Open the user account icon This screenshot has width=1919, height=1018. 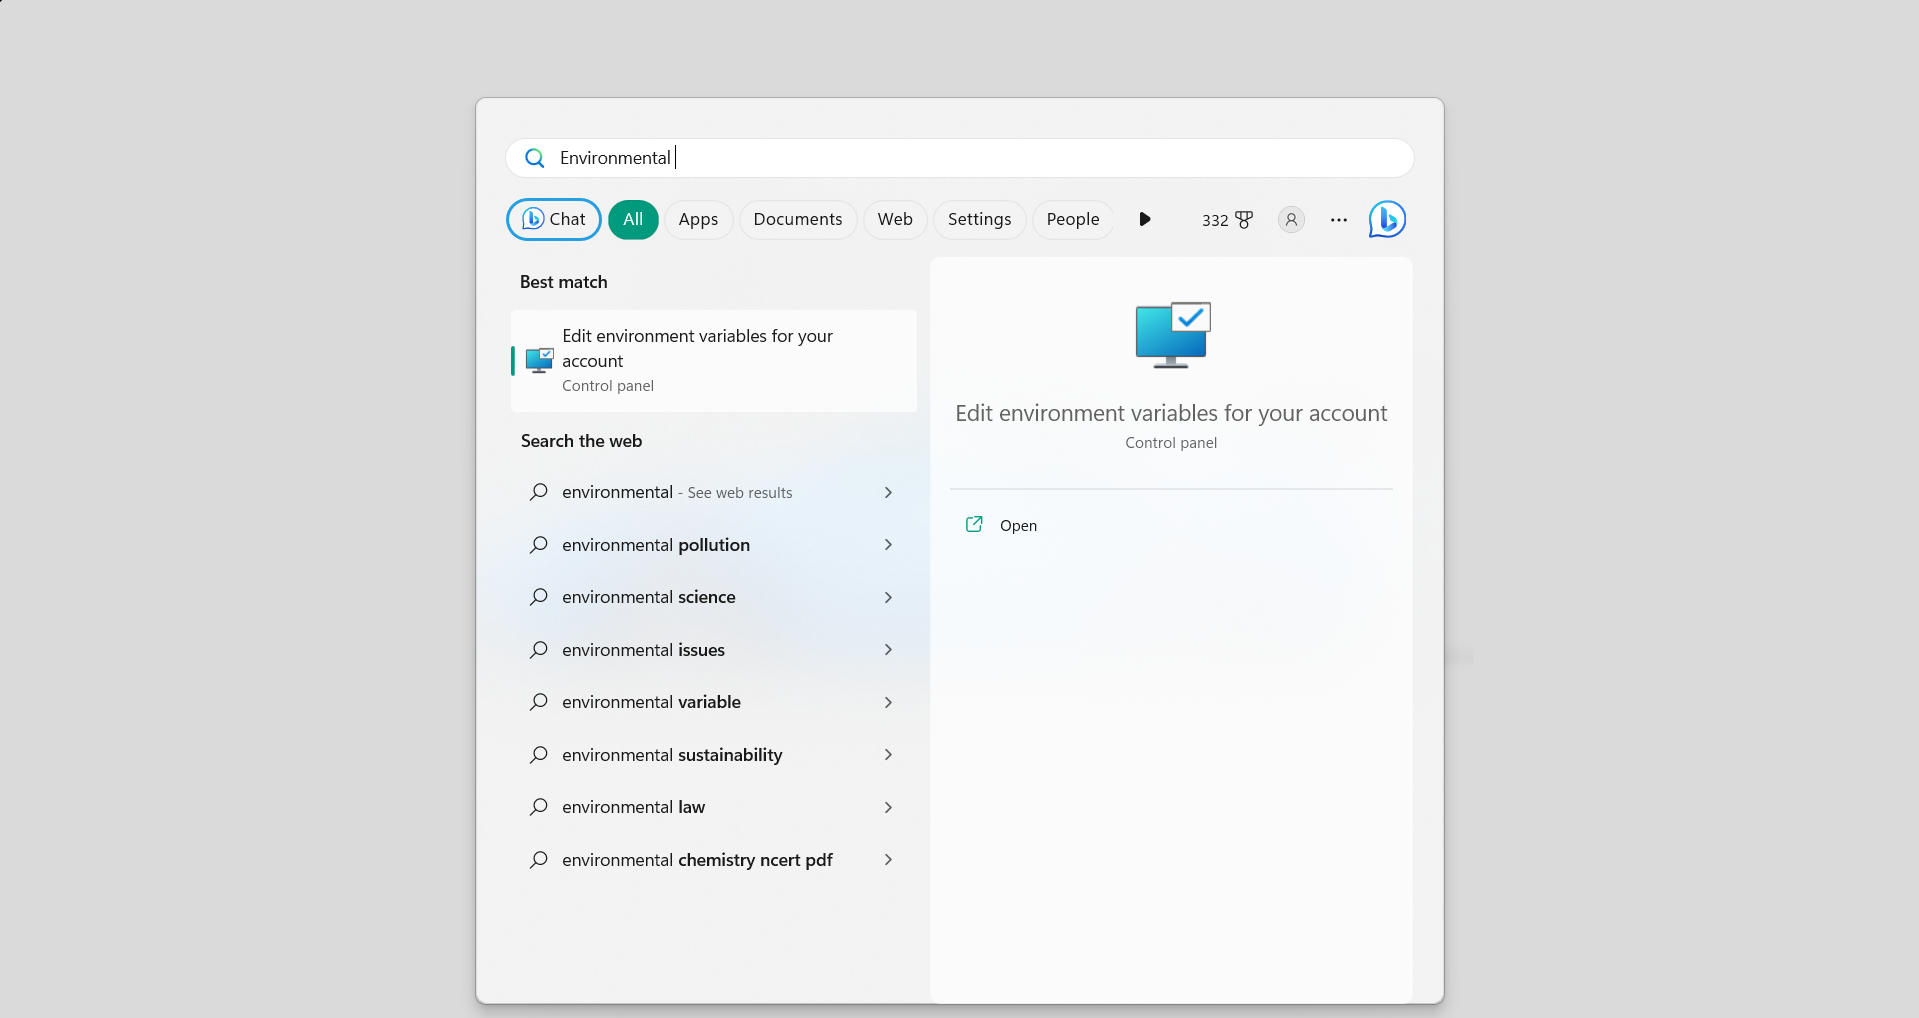coord(1290,219)
